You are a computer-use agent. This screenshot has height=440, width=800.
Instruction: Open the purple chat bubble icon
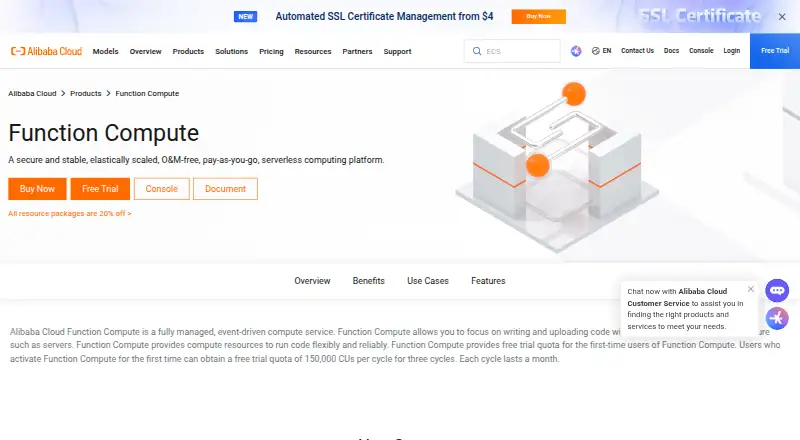click(x=777, y=291)
